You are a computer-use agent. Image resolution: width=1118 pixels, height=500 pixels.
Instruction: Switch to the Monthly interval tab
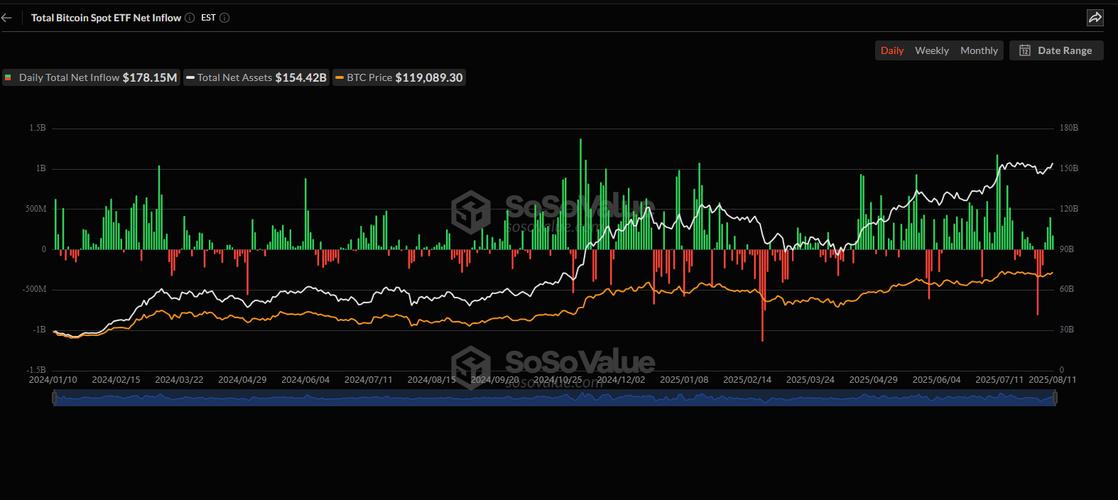point(978,51)
